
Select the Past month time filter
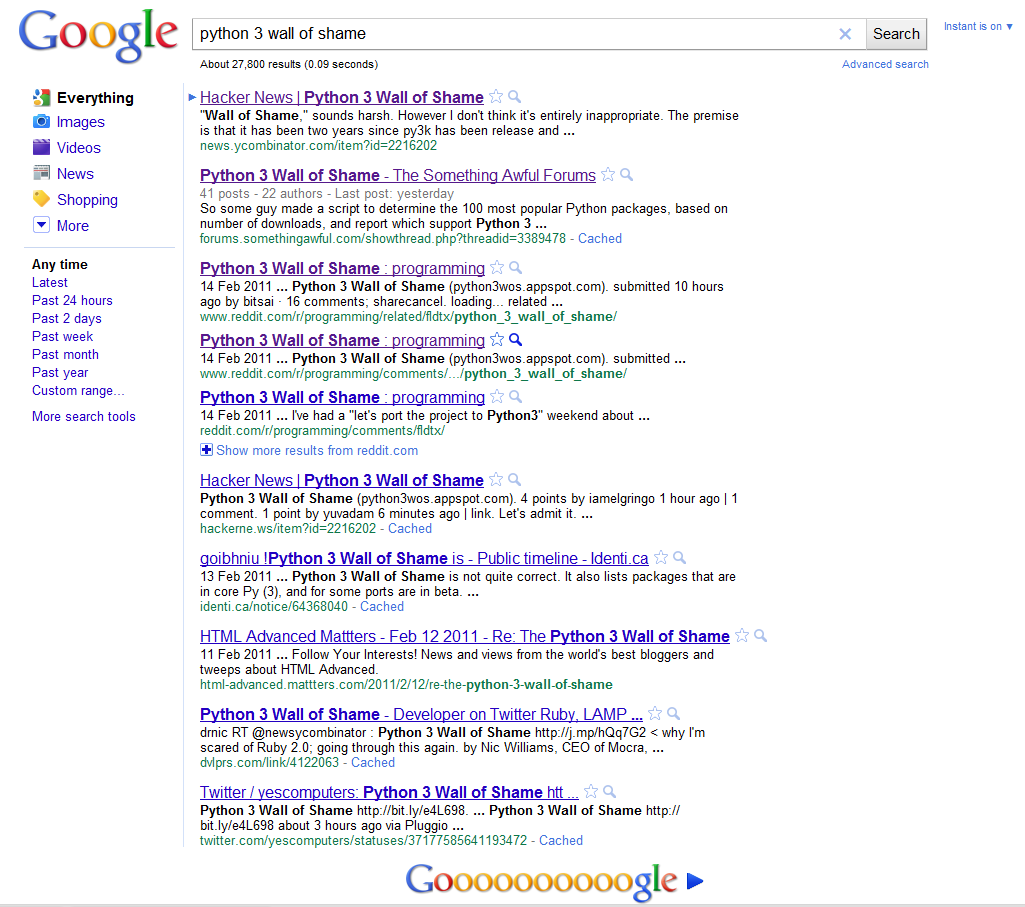pyautogui.click(x=65, y=354)
